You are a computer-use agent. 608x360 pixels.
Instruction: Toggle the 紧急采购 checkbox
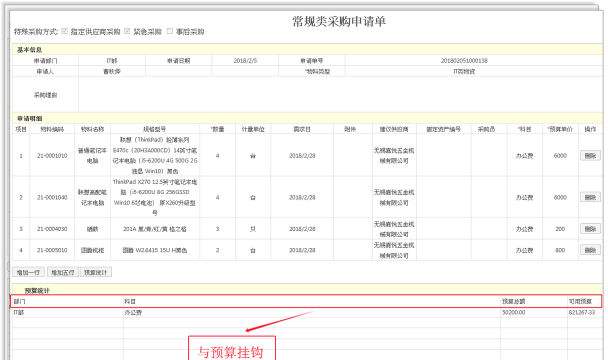(x=127, y=31)
